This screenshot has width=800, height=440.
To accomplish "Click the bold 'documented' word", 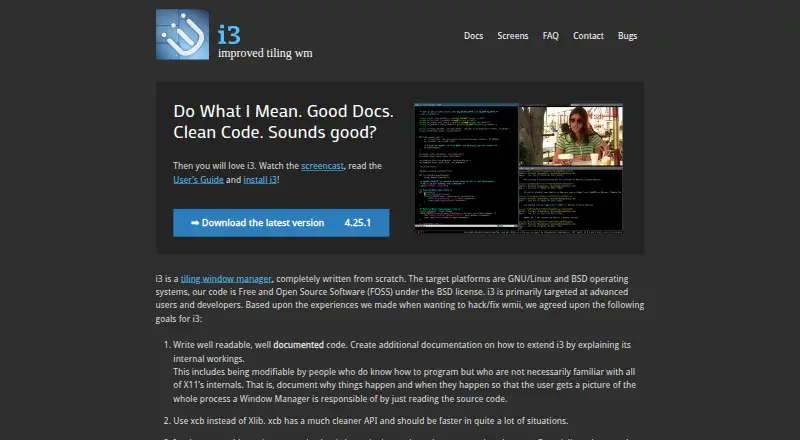I will click(298, 345).
